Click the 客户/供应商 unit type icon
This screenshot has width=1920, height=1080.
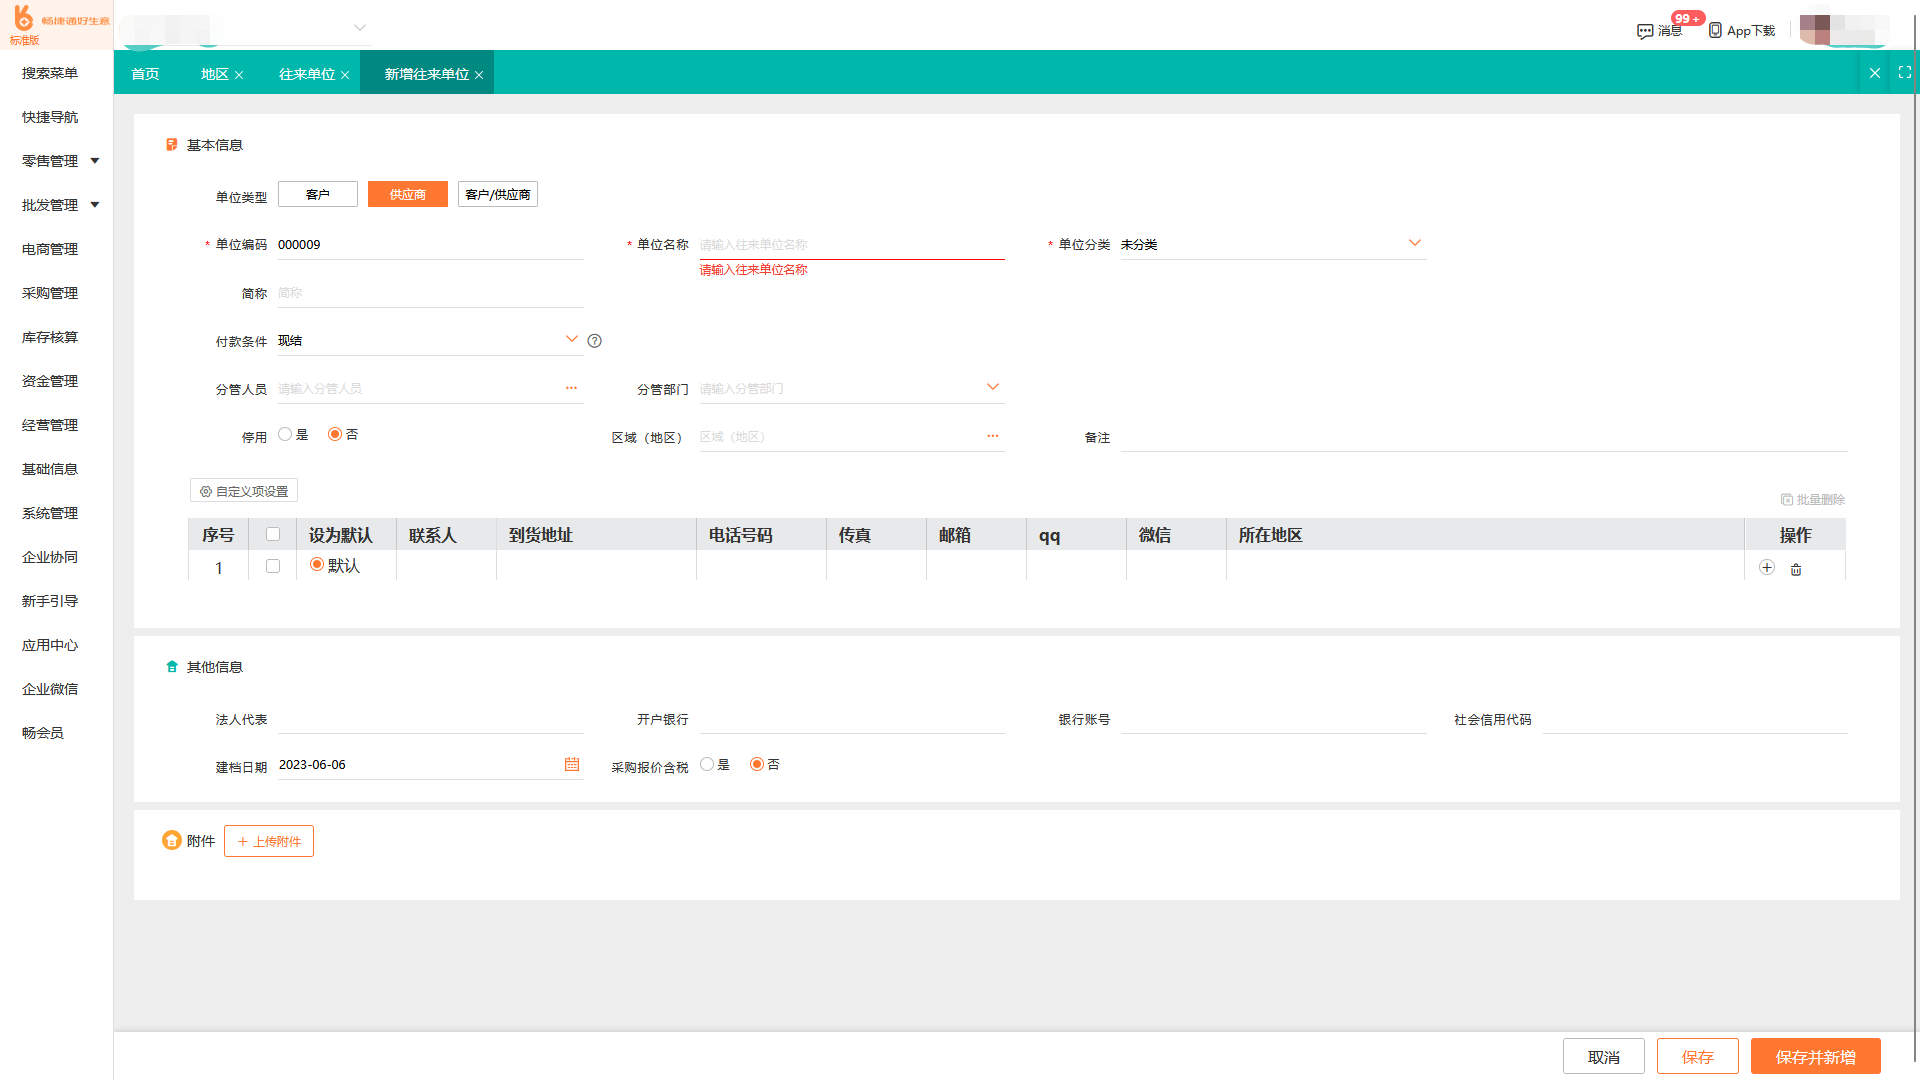click(498, 195)
